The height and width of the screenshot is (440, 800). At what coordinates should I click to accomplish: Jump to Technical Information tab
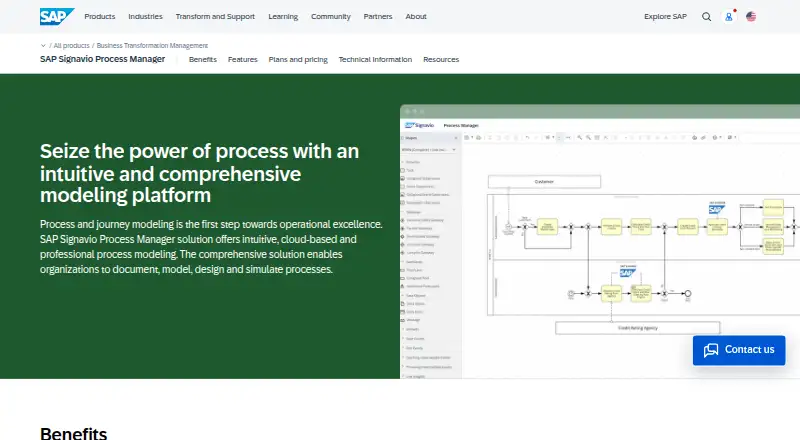coord(375,59)
